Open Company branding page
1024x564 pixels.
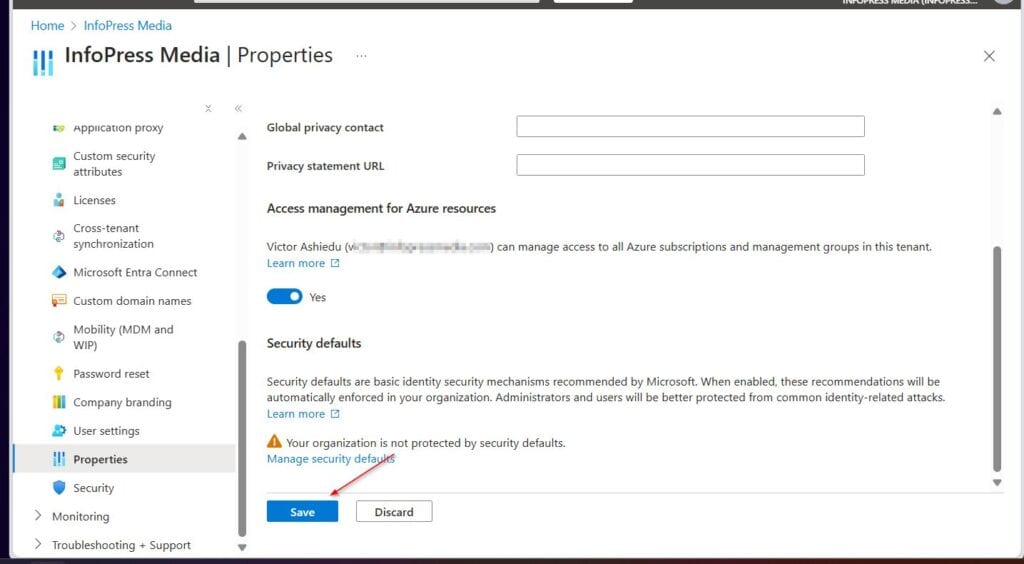[124, 402]
